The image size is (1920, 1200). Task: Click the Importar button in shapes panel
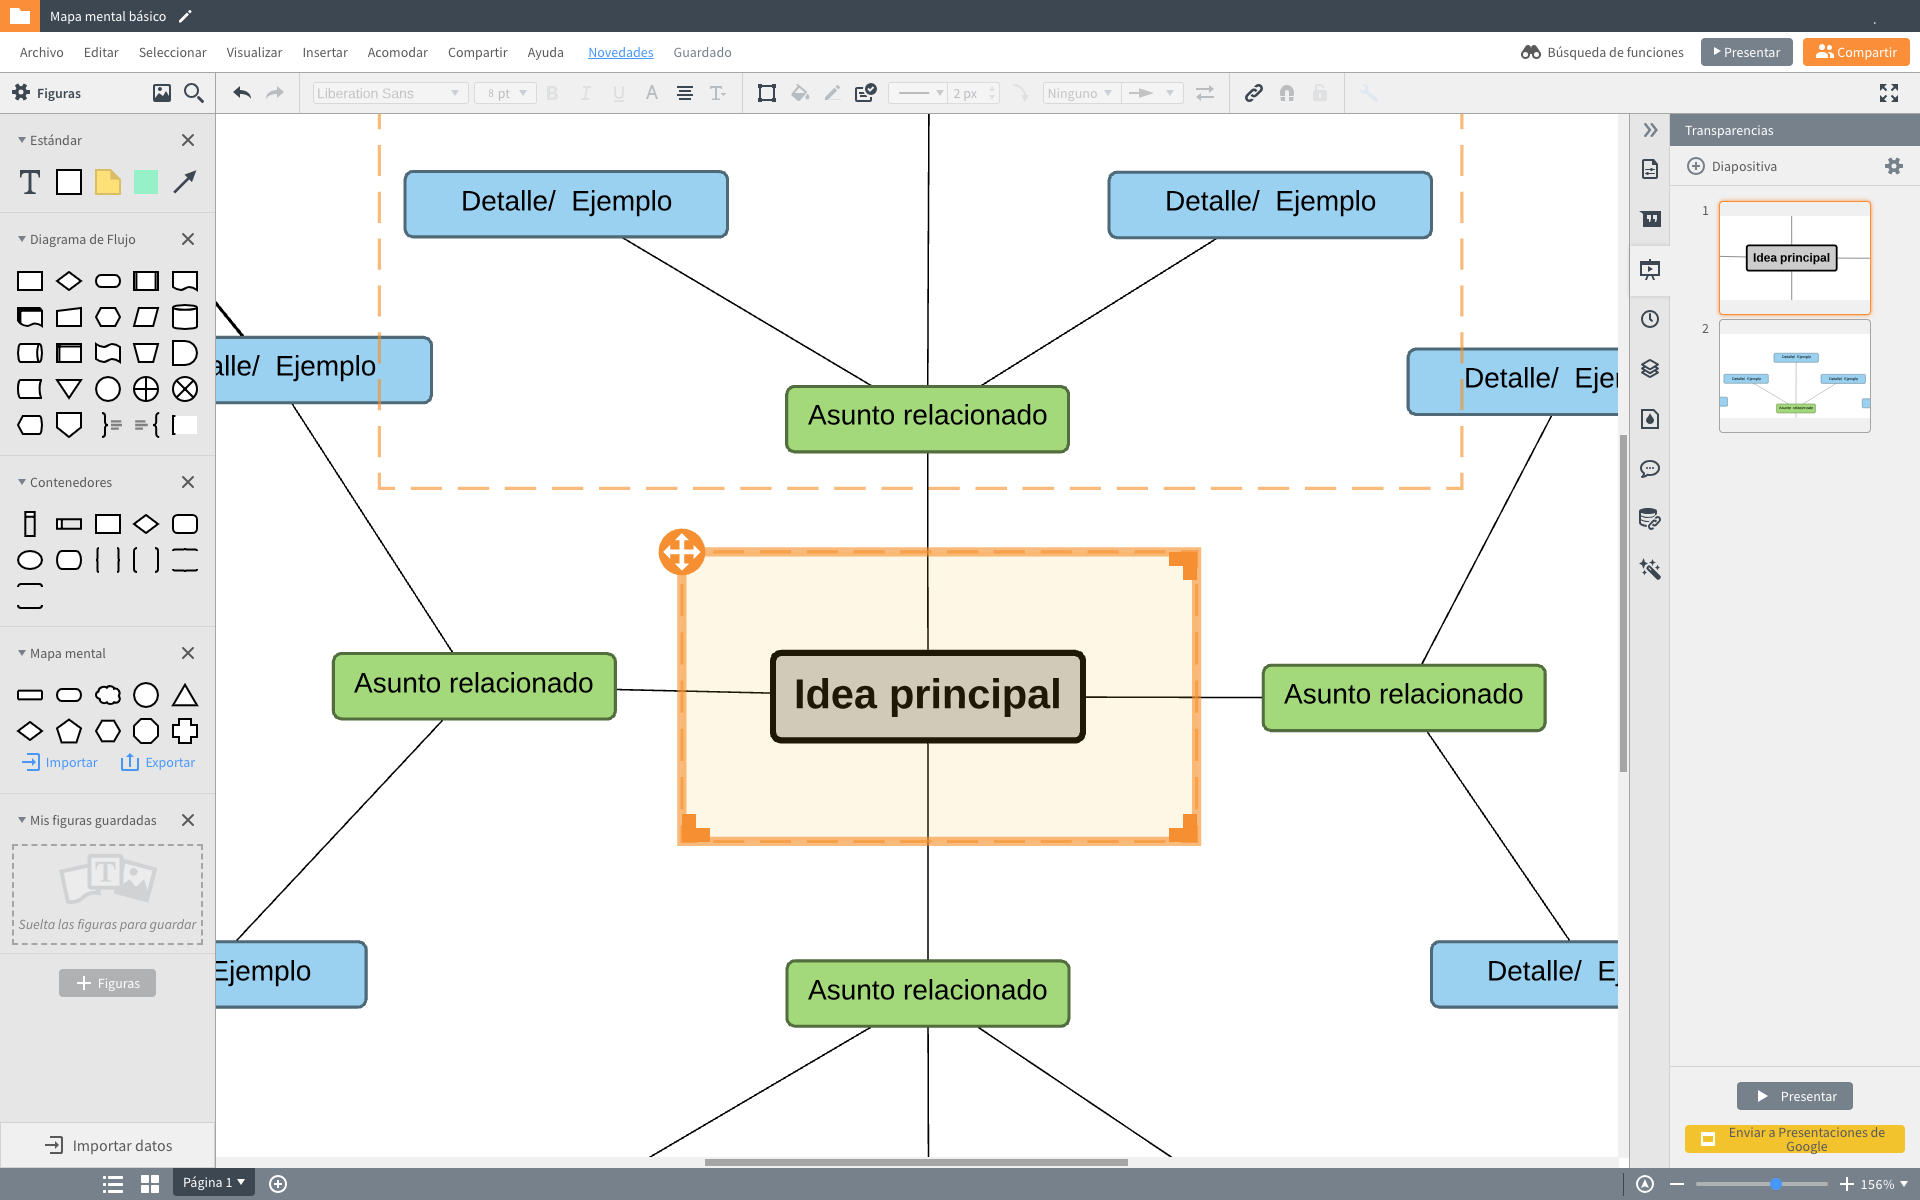coord(59,762)
